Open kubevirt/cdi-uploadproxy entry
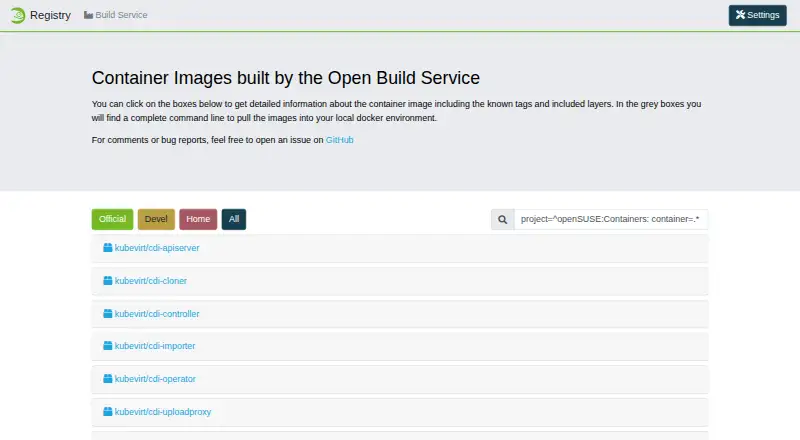The width and height of the screenshot is (800, 440). pos(163,412)
